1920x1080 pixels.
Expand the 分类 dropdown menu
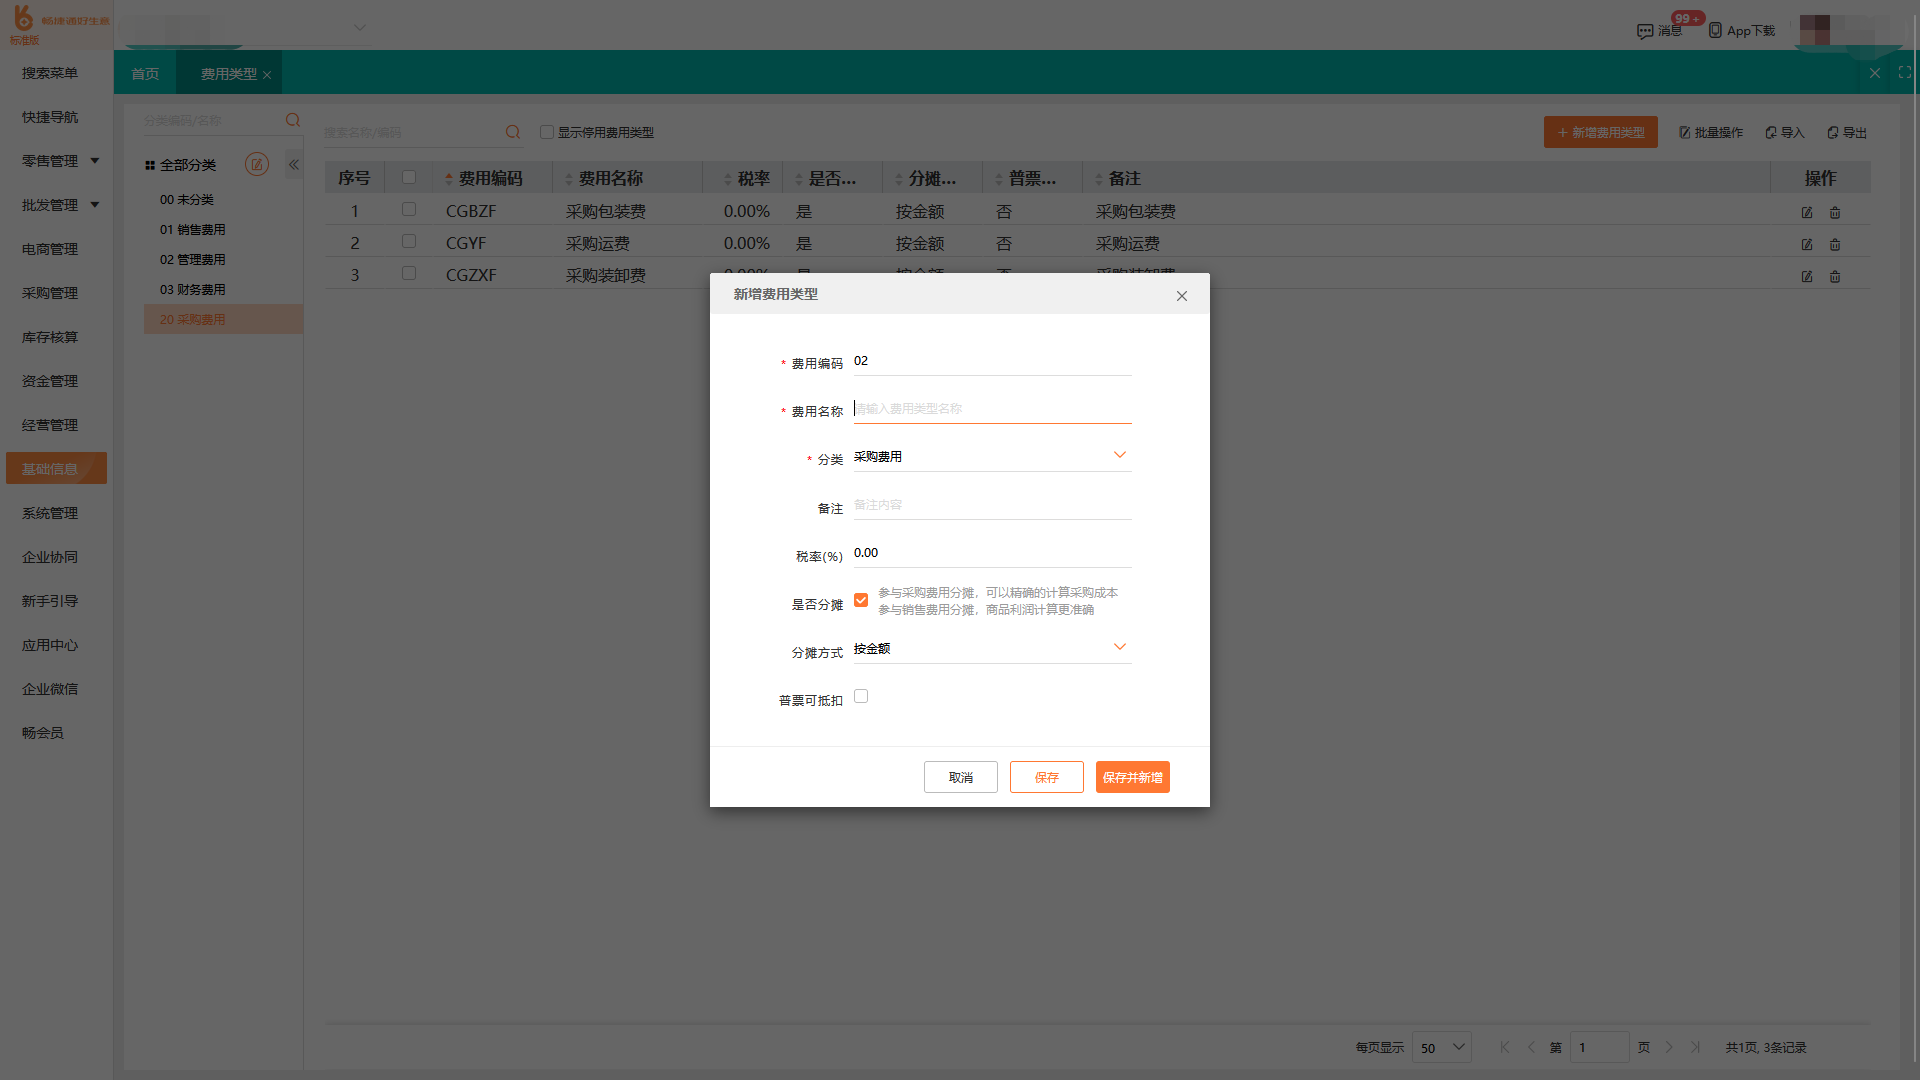[x=1118, y=456]
